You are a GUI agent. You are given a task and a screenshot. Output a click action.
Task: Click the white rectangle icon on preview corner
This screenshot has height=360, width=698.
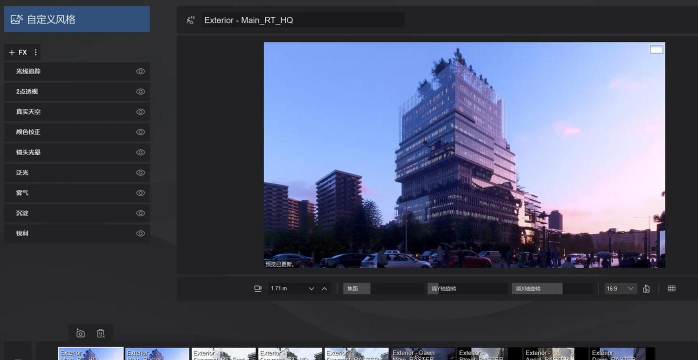pos(657,50)
